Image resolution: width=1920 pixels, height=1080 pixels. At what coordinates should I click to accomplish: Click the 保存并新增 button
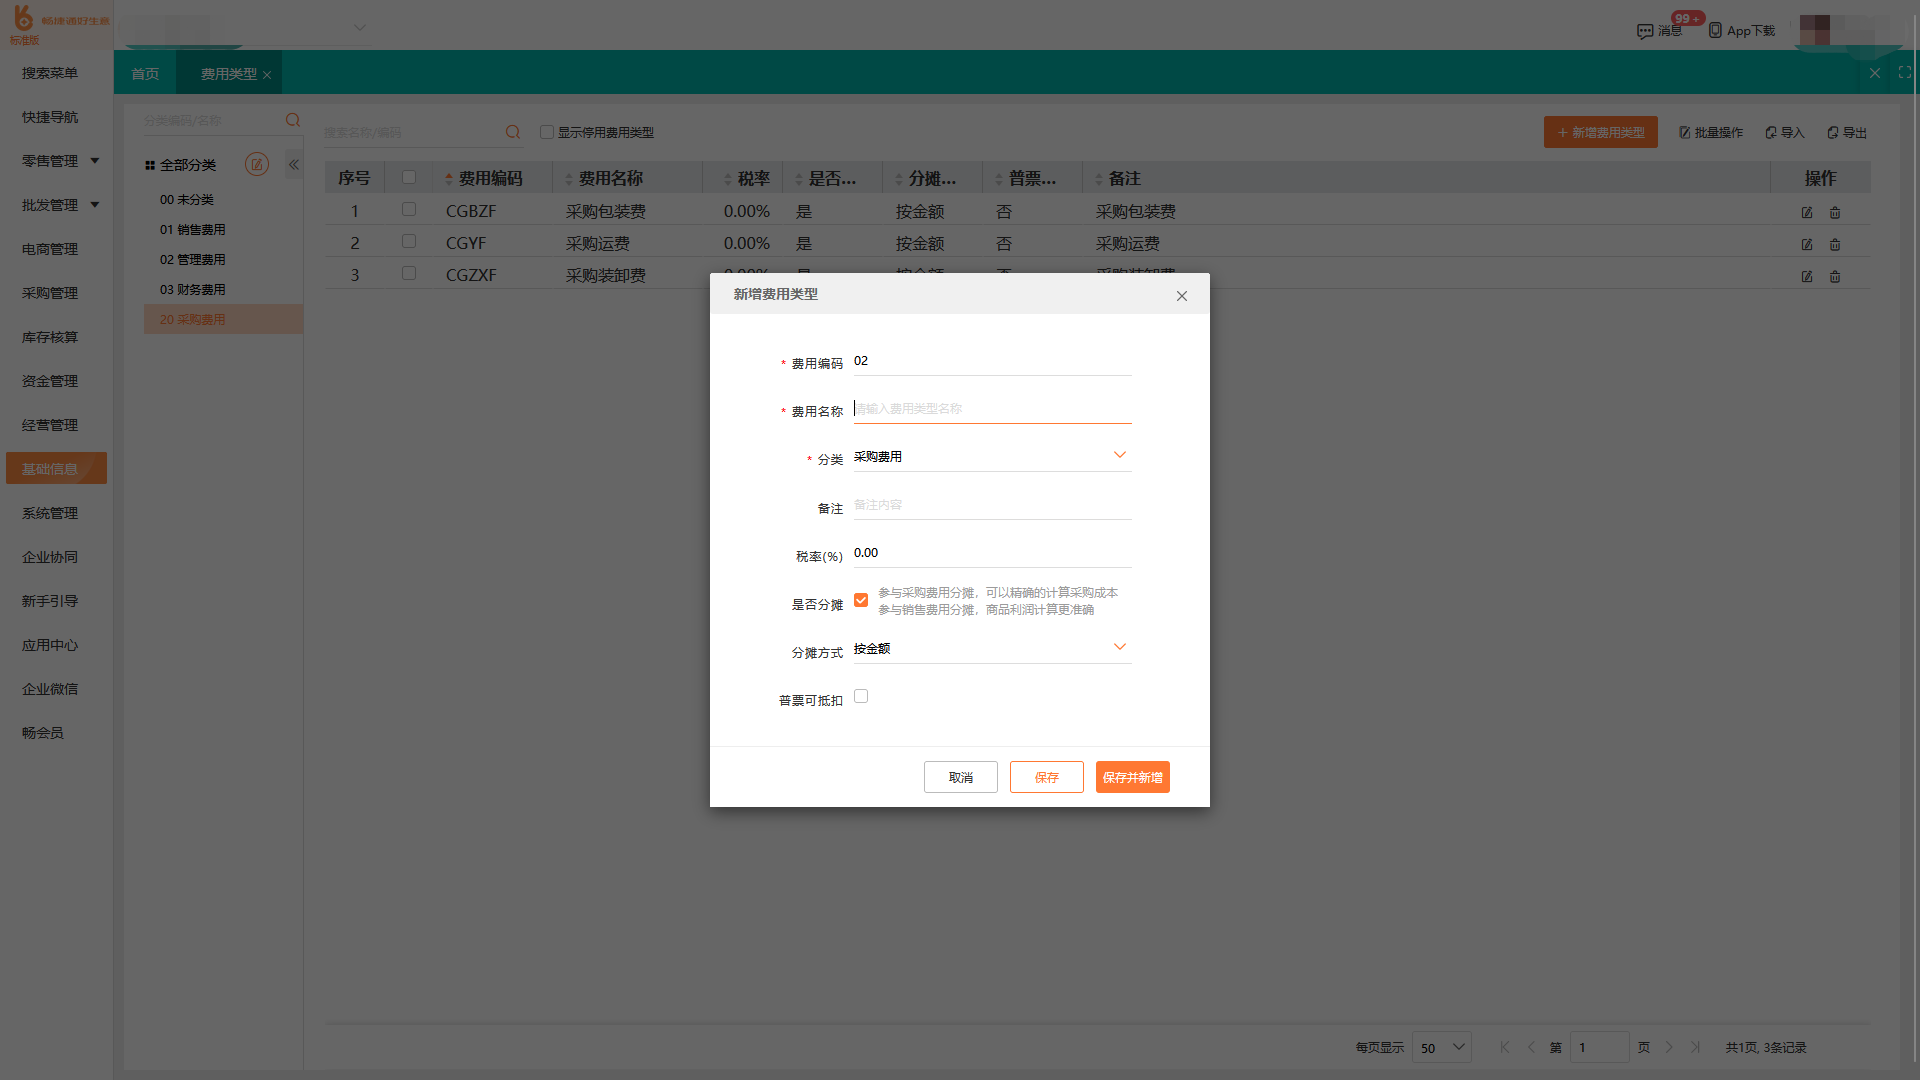(x=1130, y=777)
